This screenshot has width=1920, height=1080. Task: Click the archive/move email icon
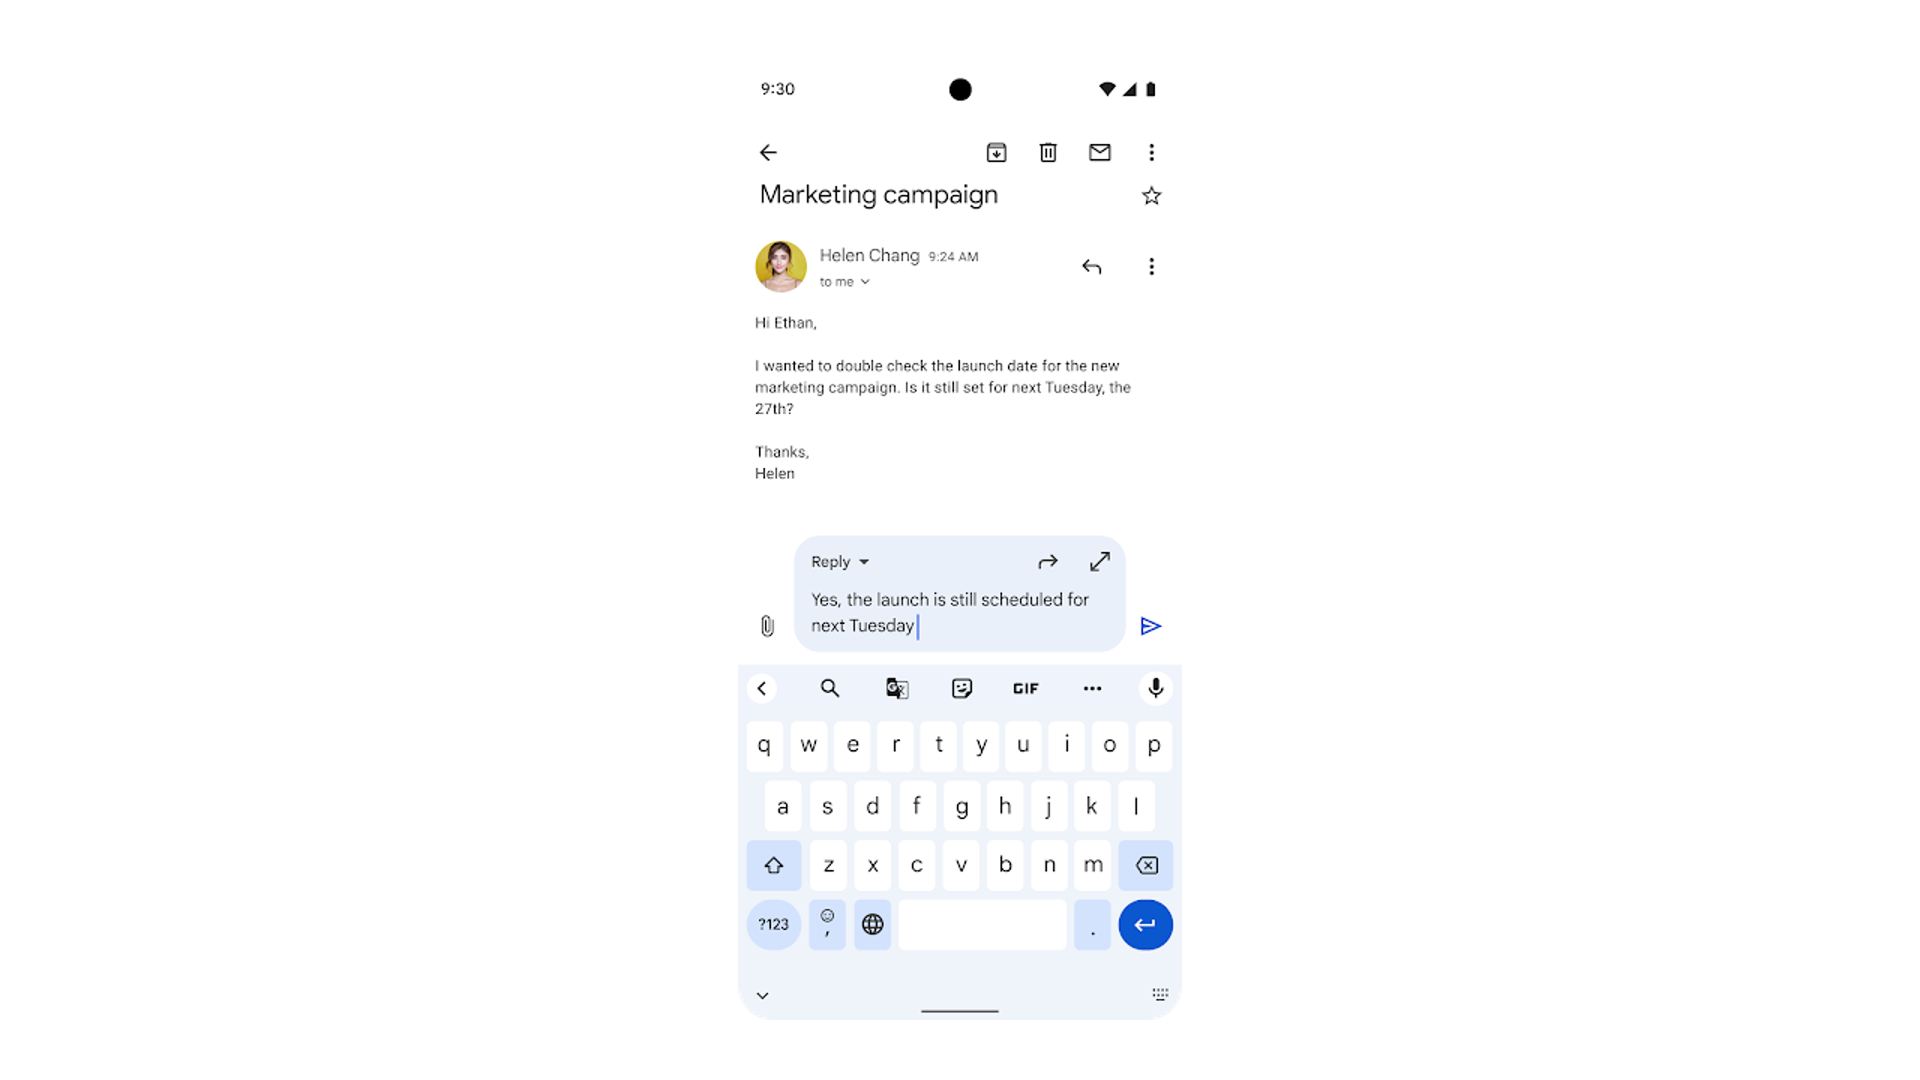pyautogui.click(x=996, y=152)
